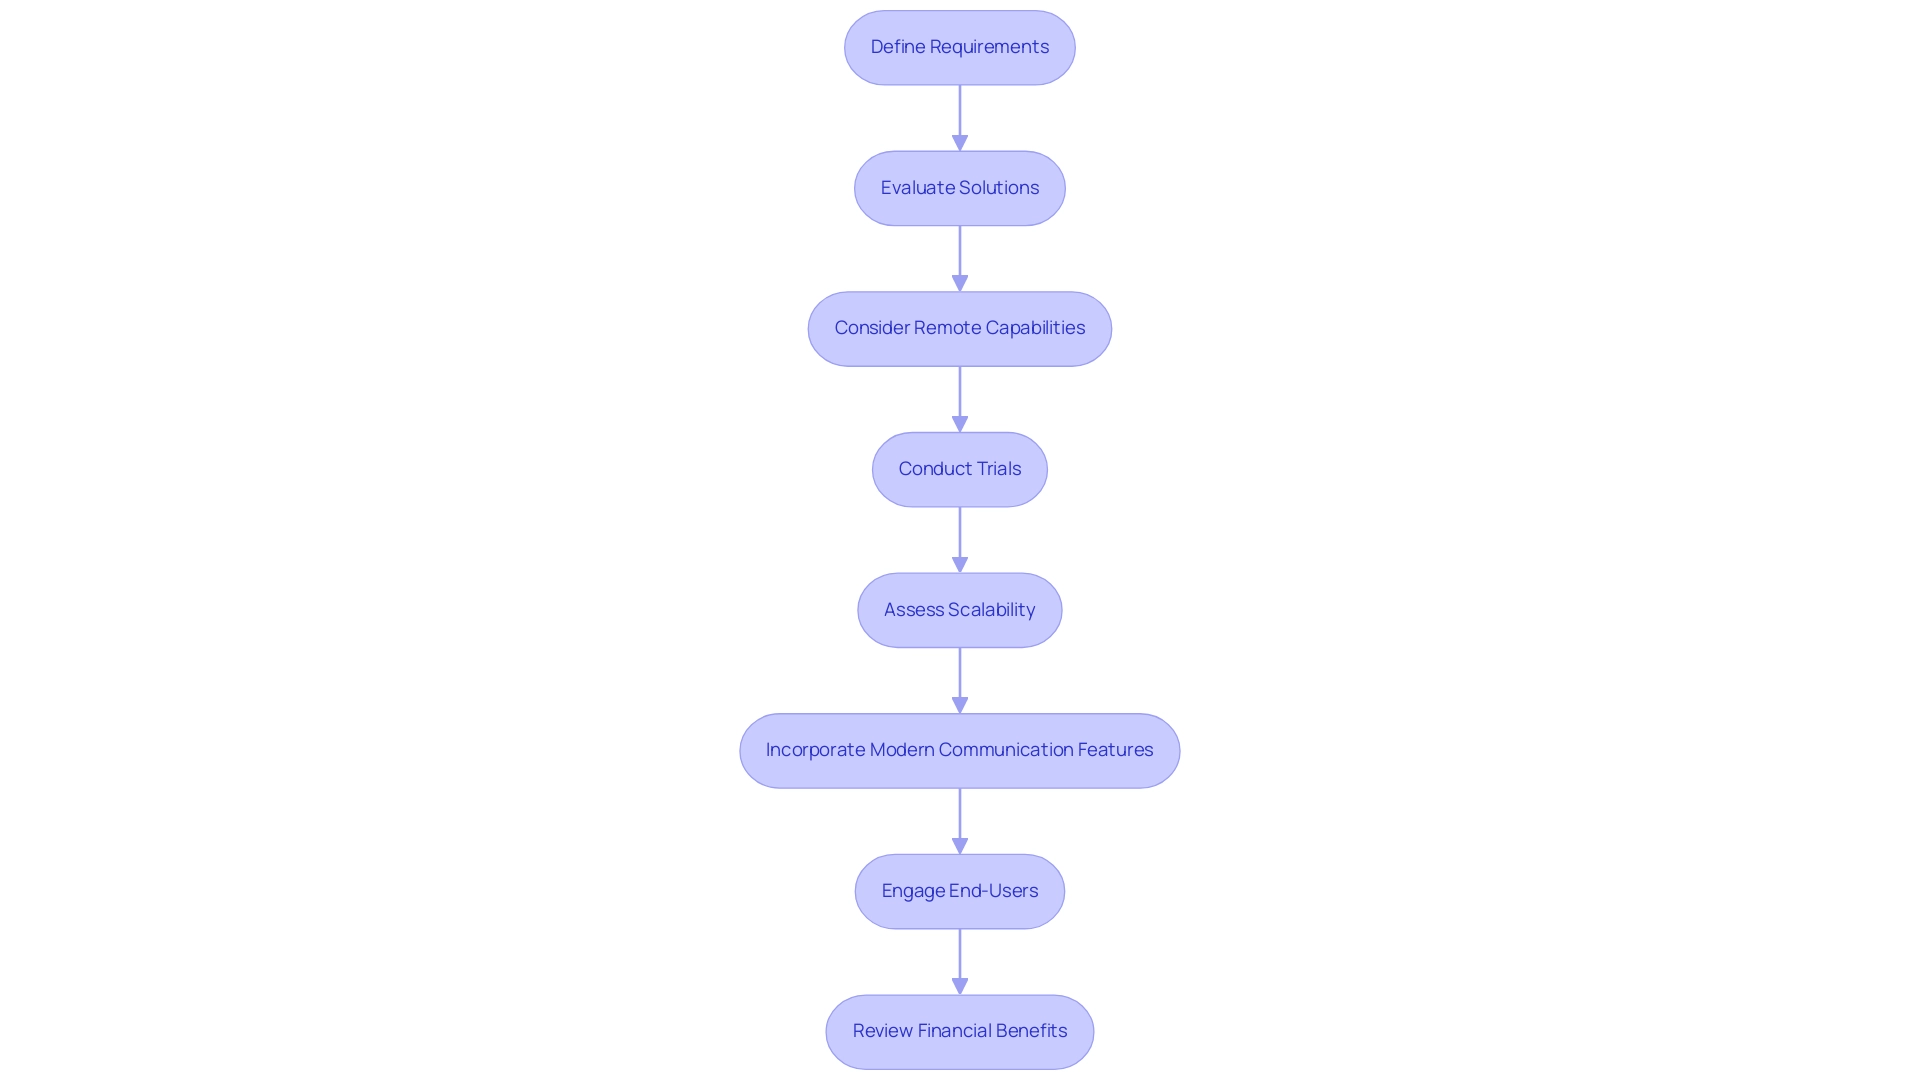Select Incorporate Modern Communication Features node
Screen dimensions: 1920x1083
point(959,749)
